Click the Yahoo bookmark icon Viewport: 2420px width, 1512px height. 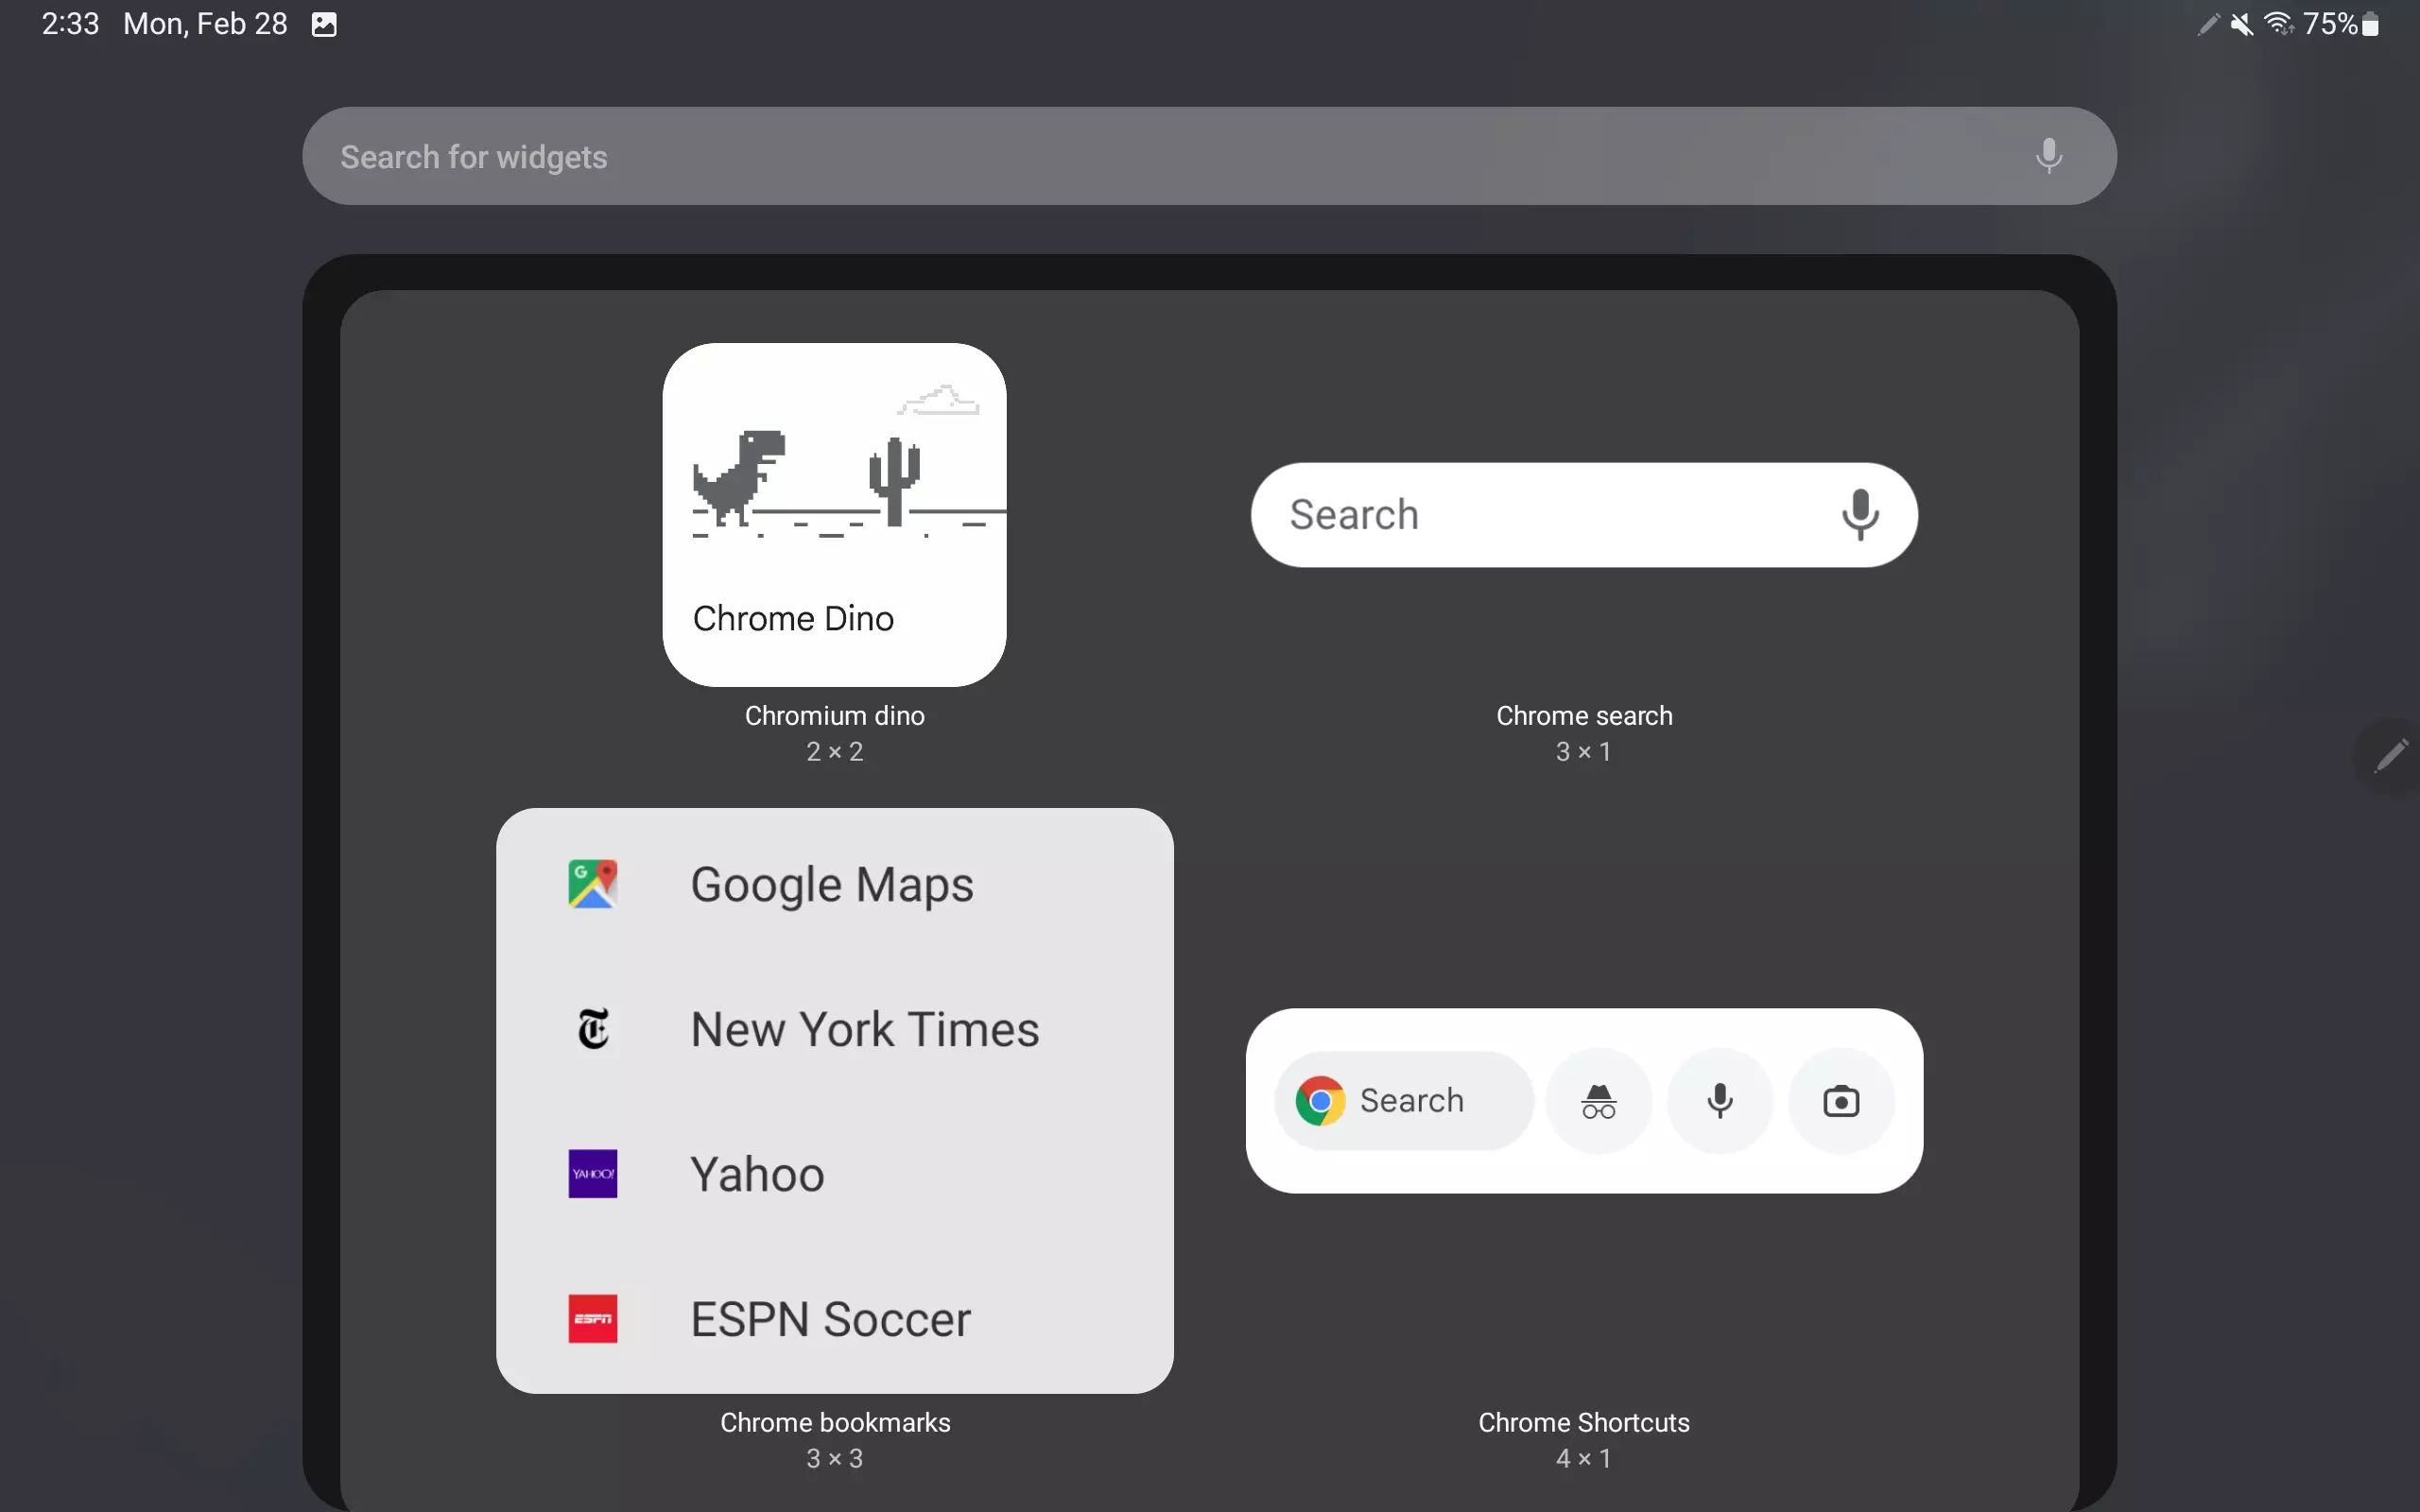click(593, 1174)
